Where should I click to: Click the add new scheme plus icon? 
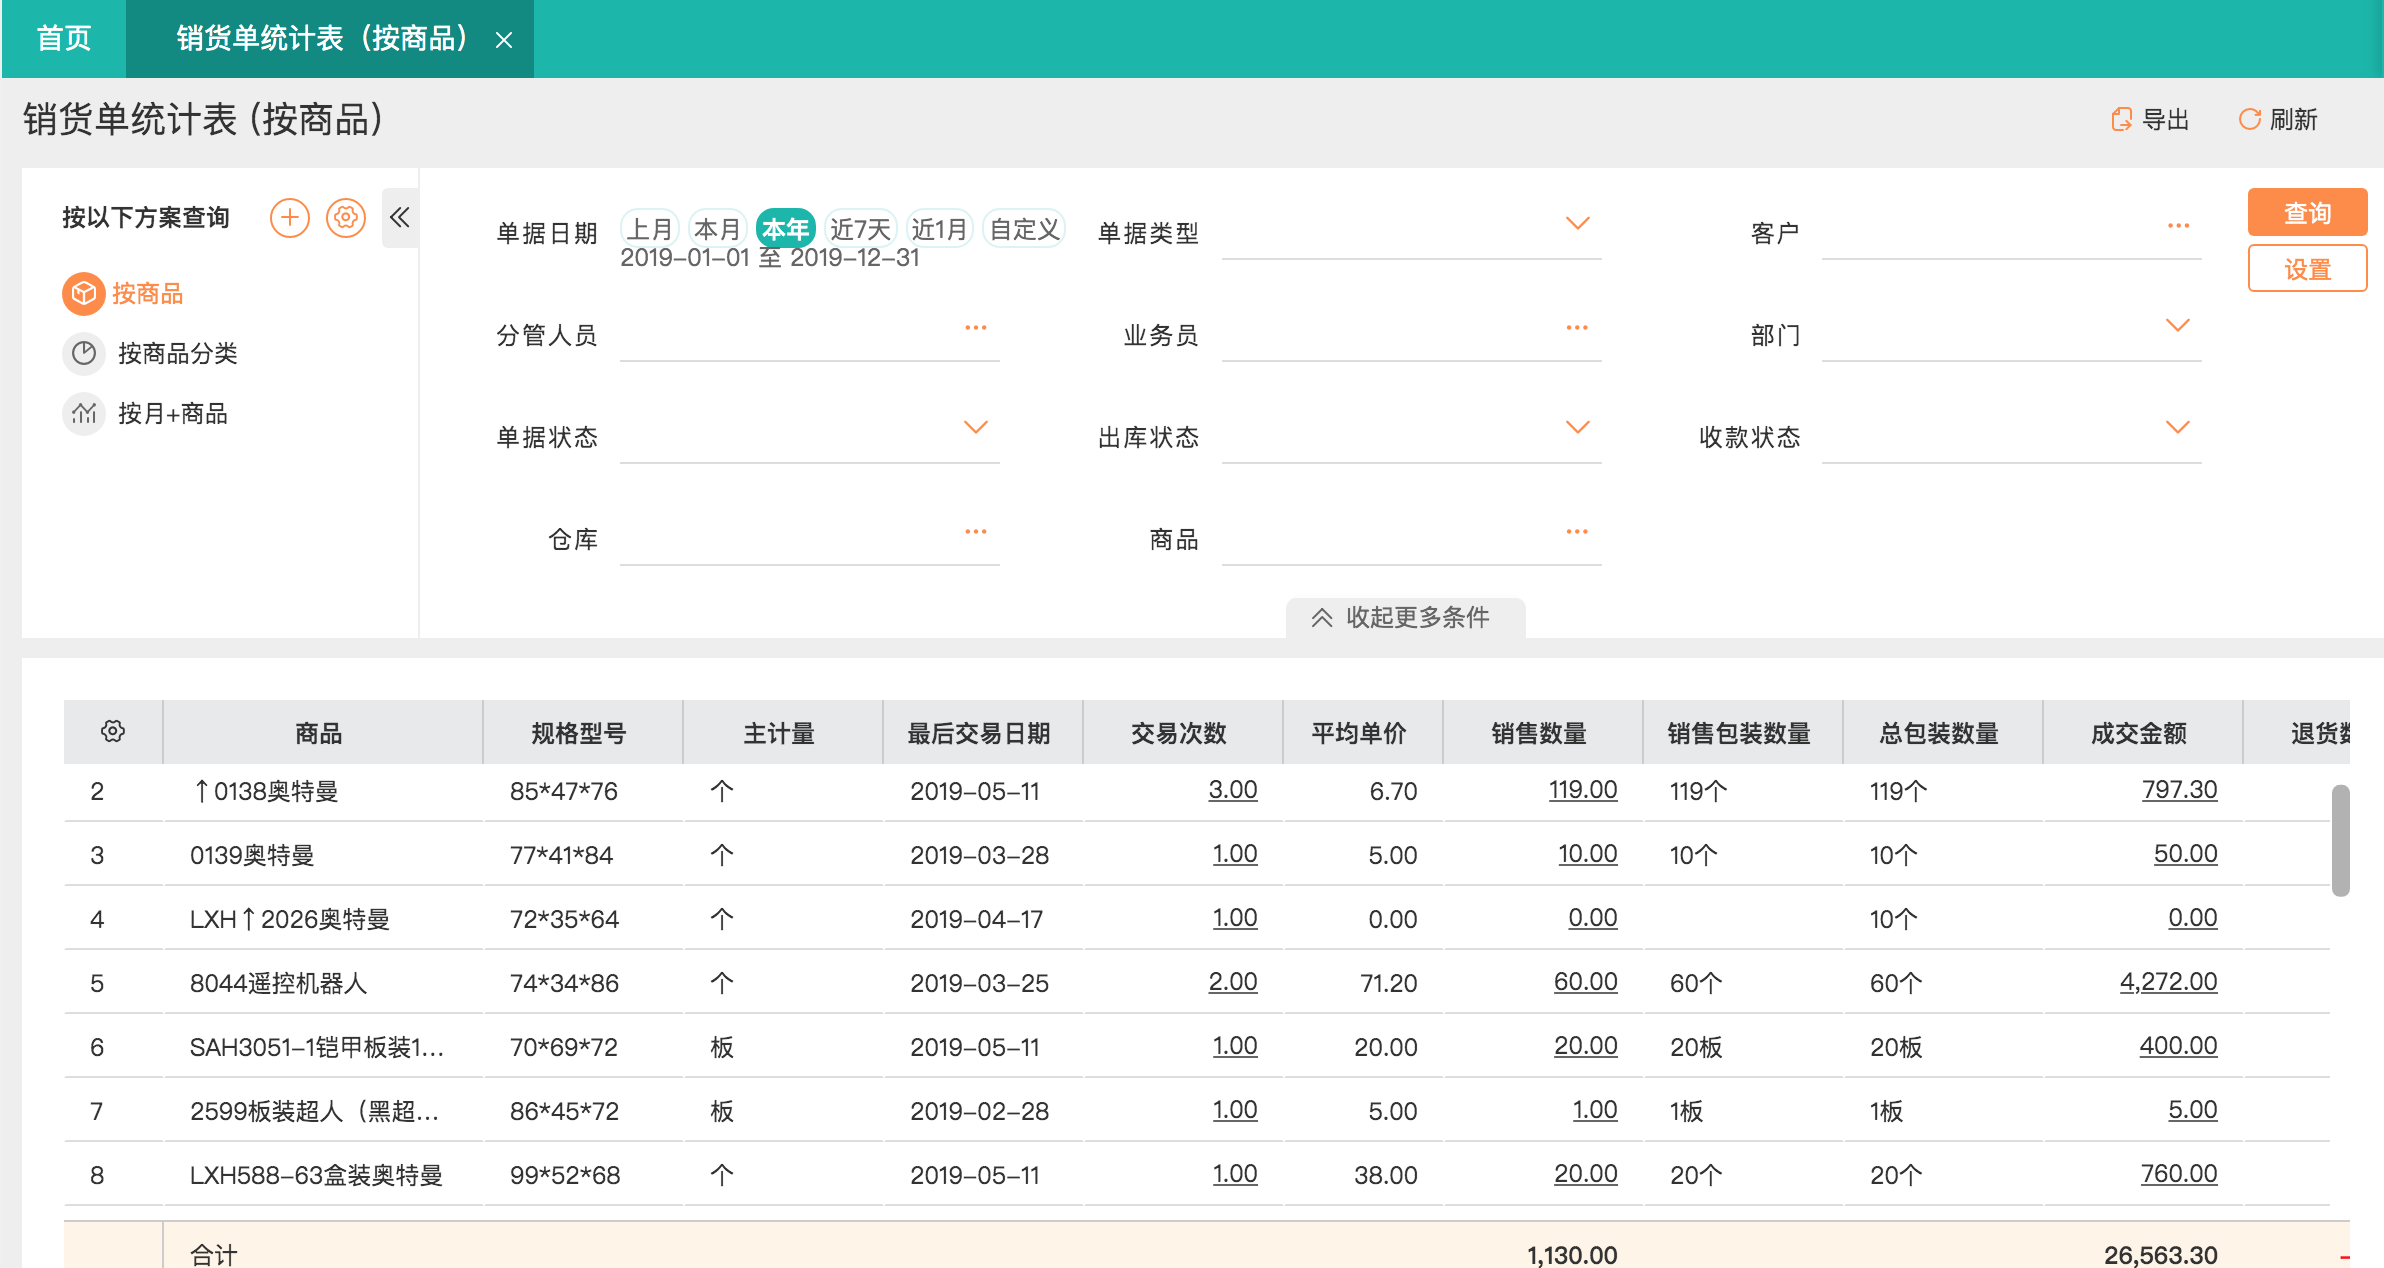click(292, 219)
